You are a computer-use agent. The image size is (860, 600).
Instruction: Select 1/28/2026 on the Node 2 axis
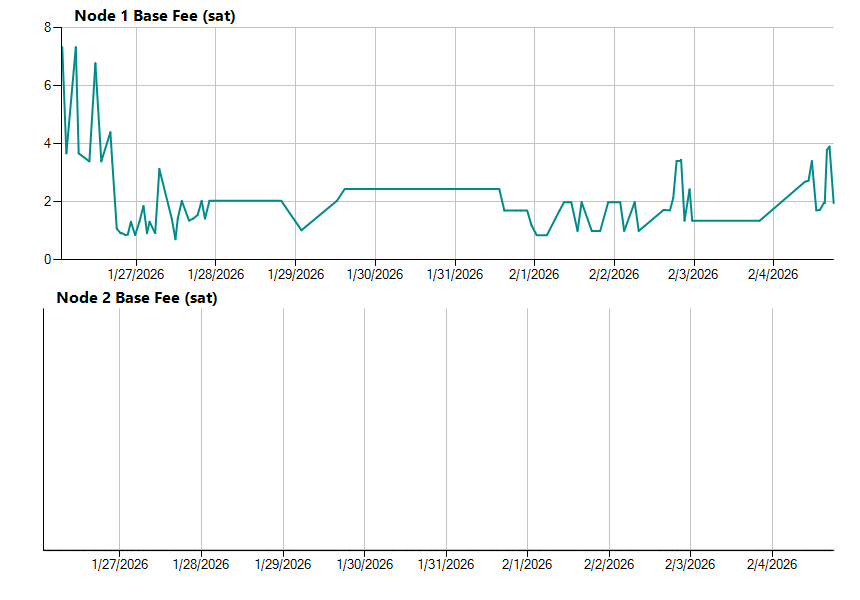pyautogui.click(x=201, y=565)
